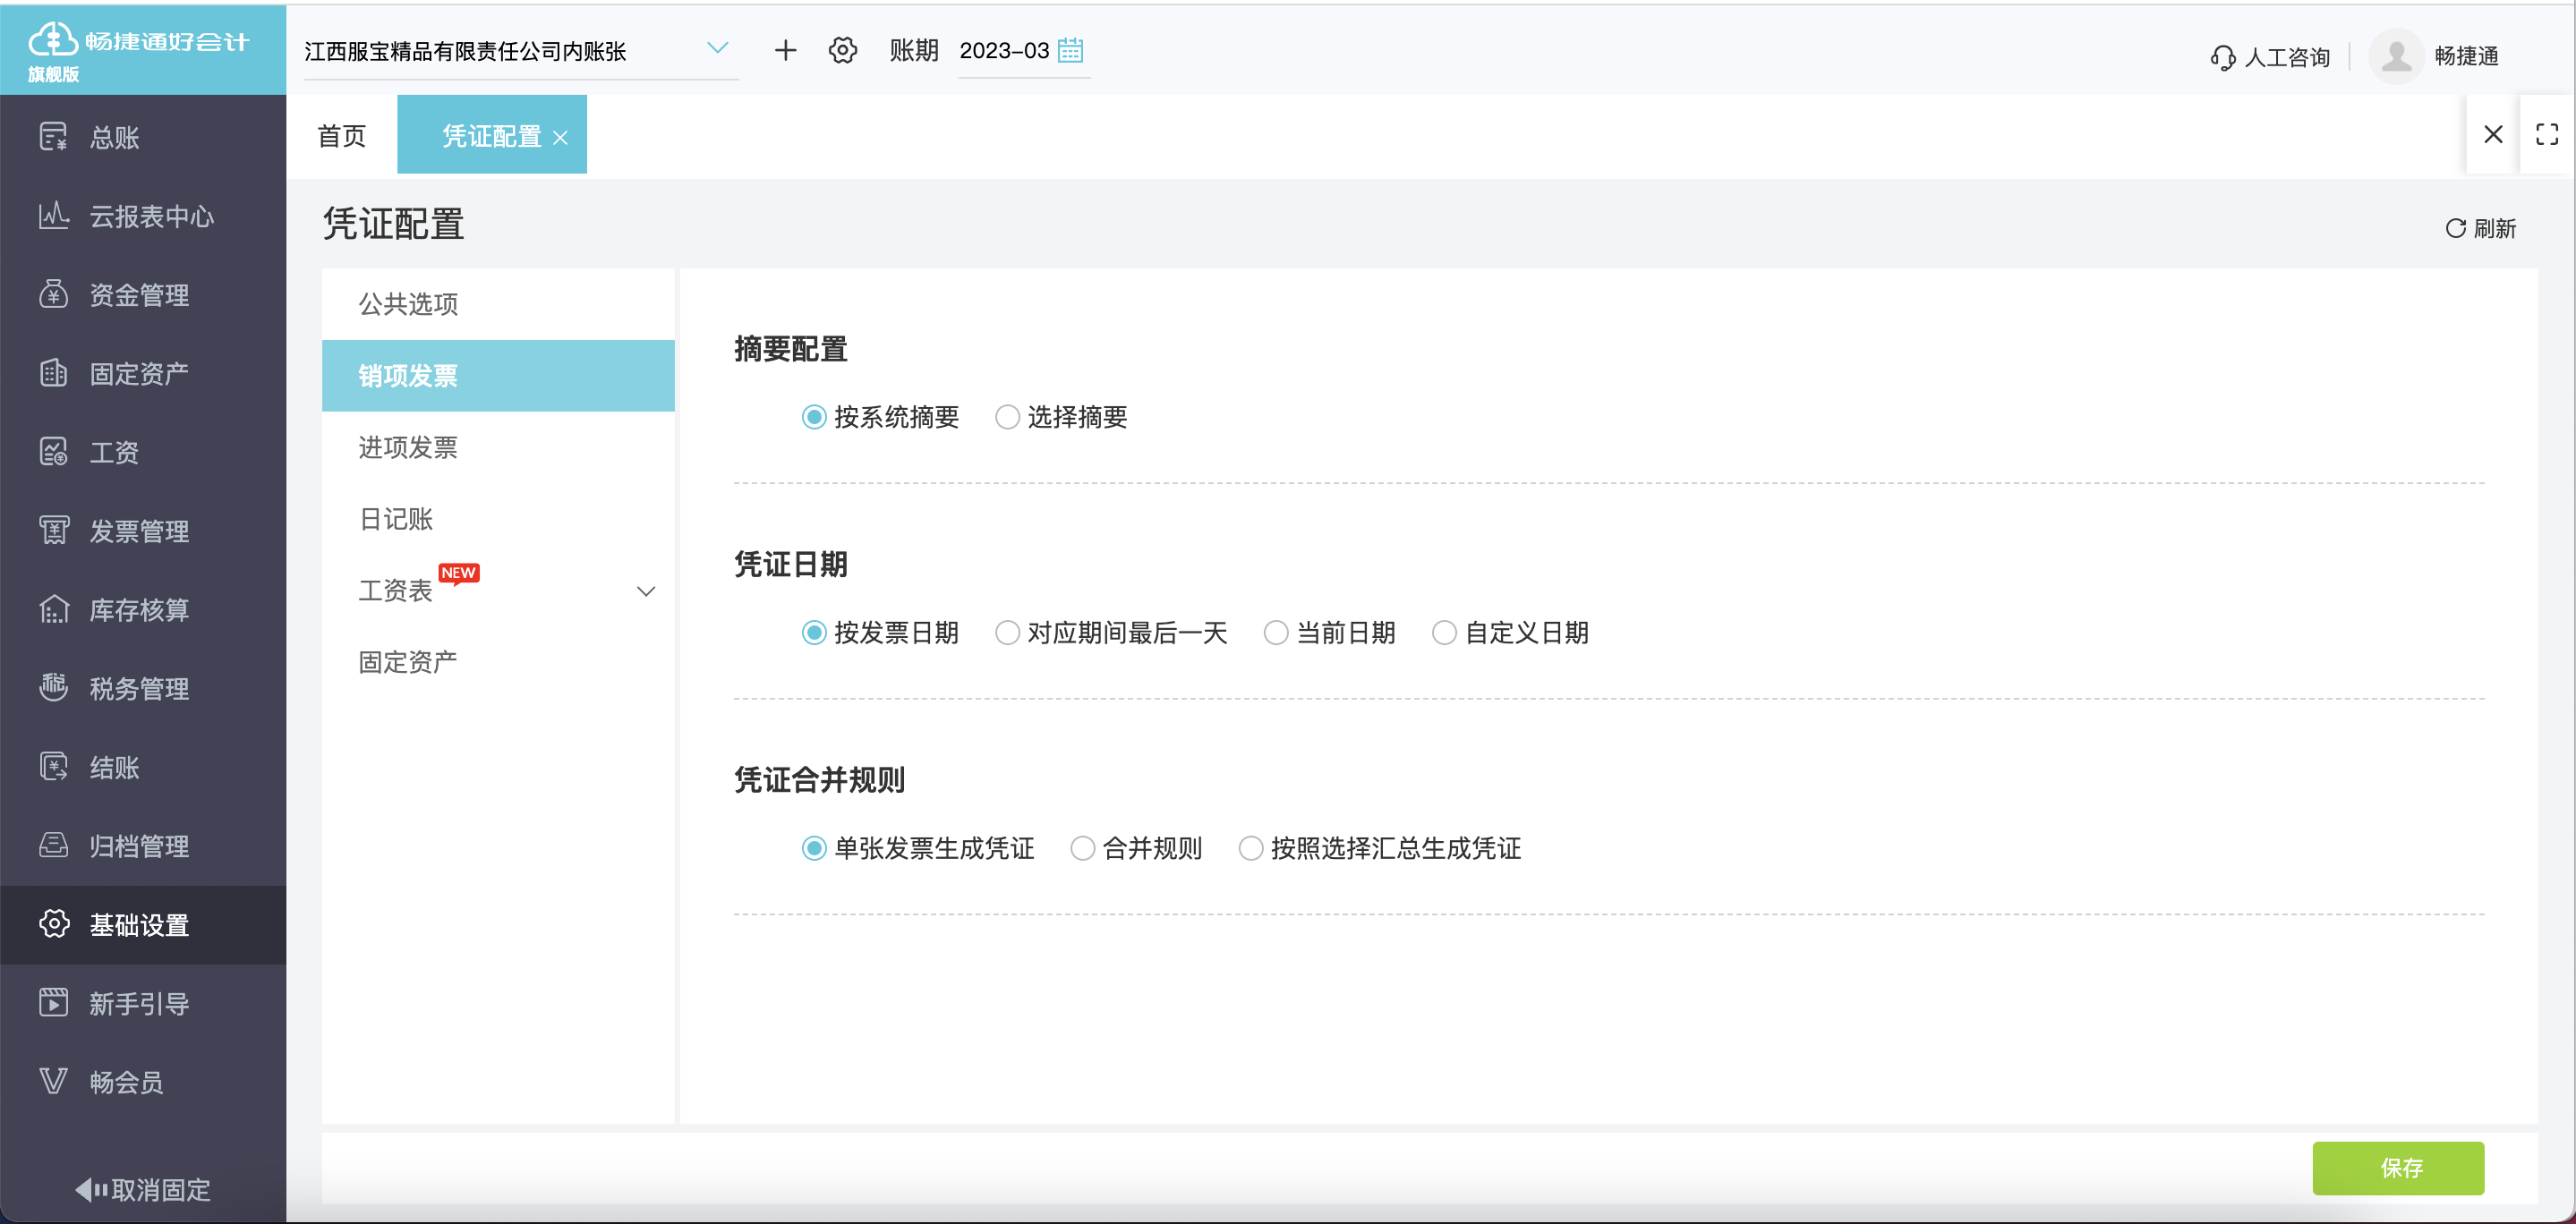The height and width of the screenshot is (1224, 2576).
Task: Select 合并规则 voucher merge option
Action: click(x=1083, y=848)
